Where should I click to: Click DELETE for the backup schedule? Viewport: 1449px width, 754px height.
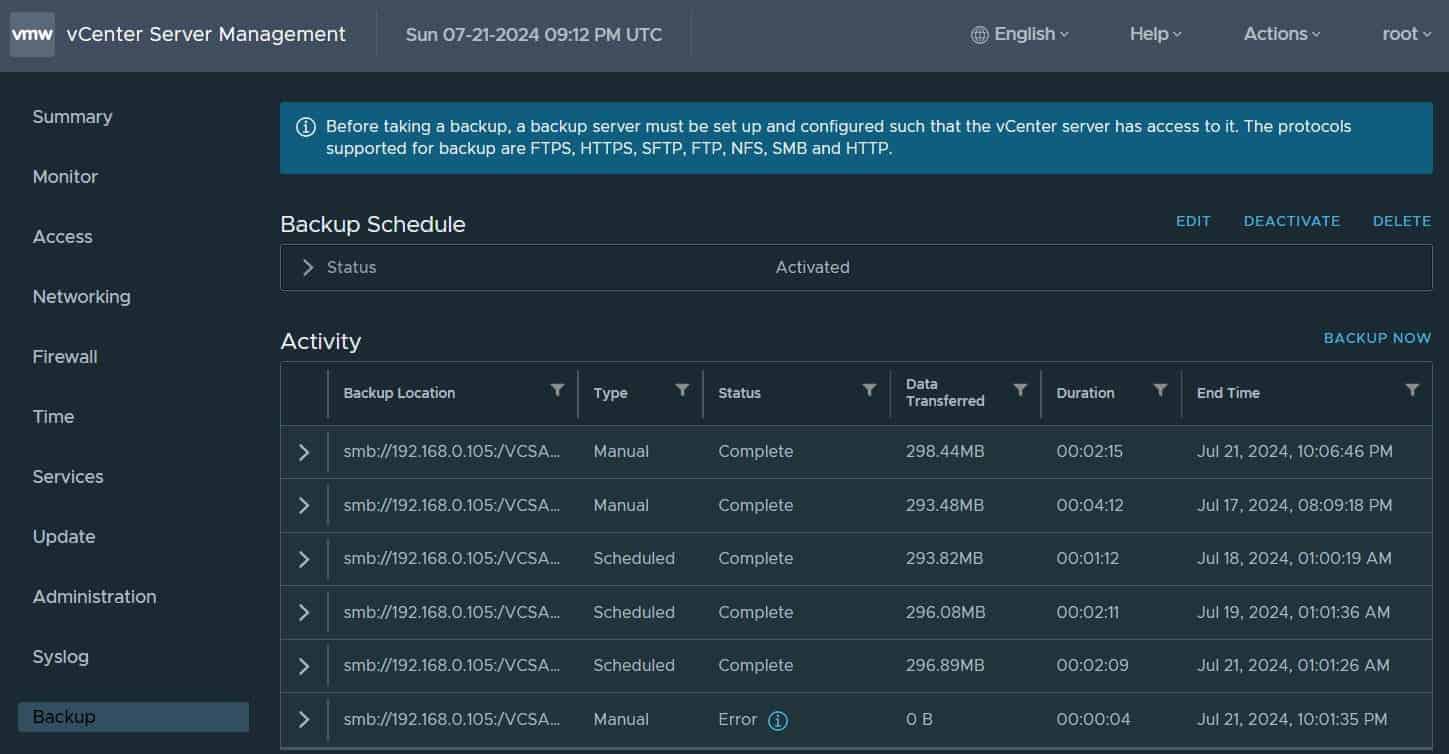(x=1402, y=221)
